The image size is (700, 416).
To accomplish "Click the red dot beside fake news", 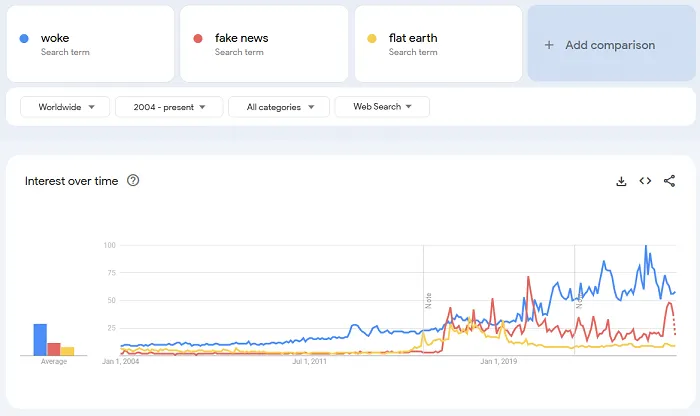I will tap(198, 39).
